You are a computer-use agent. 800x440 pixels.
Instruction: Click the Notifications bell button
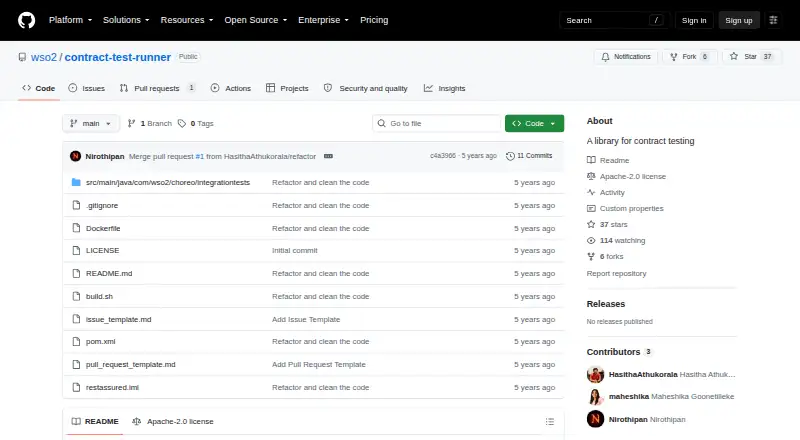point(626,57)
